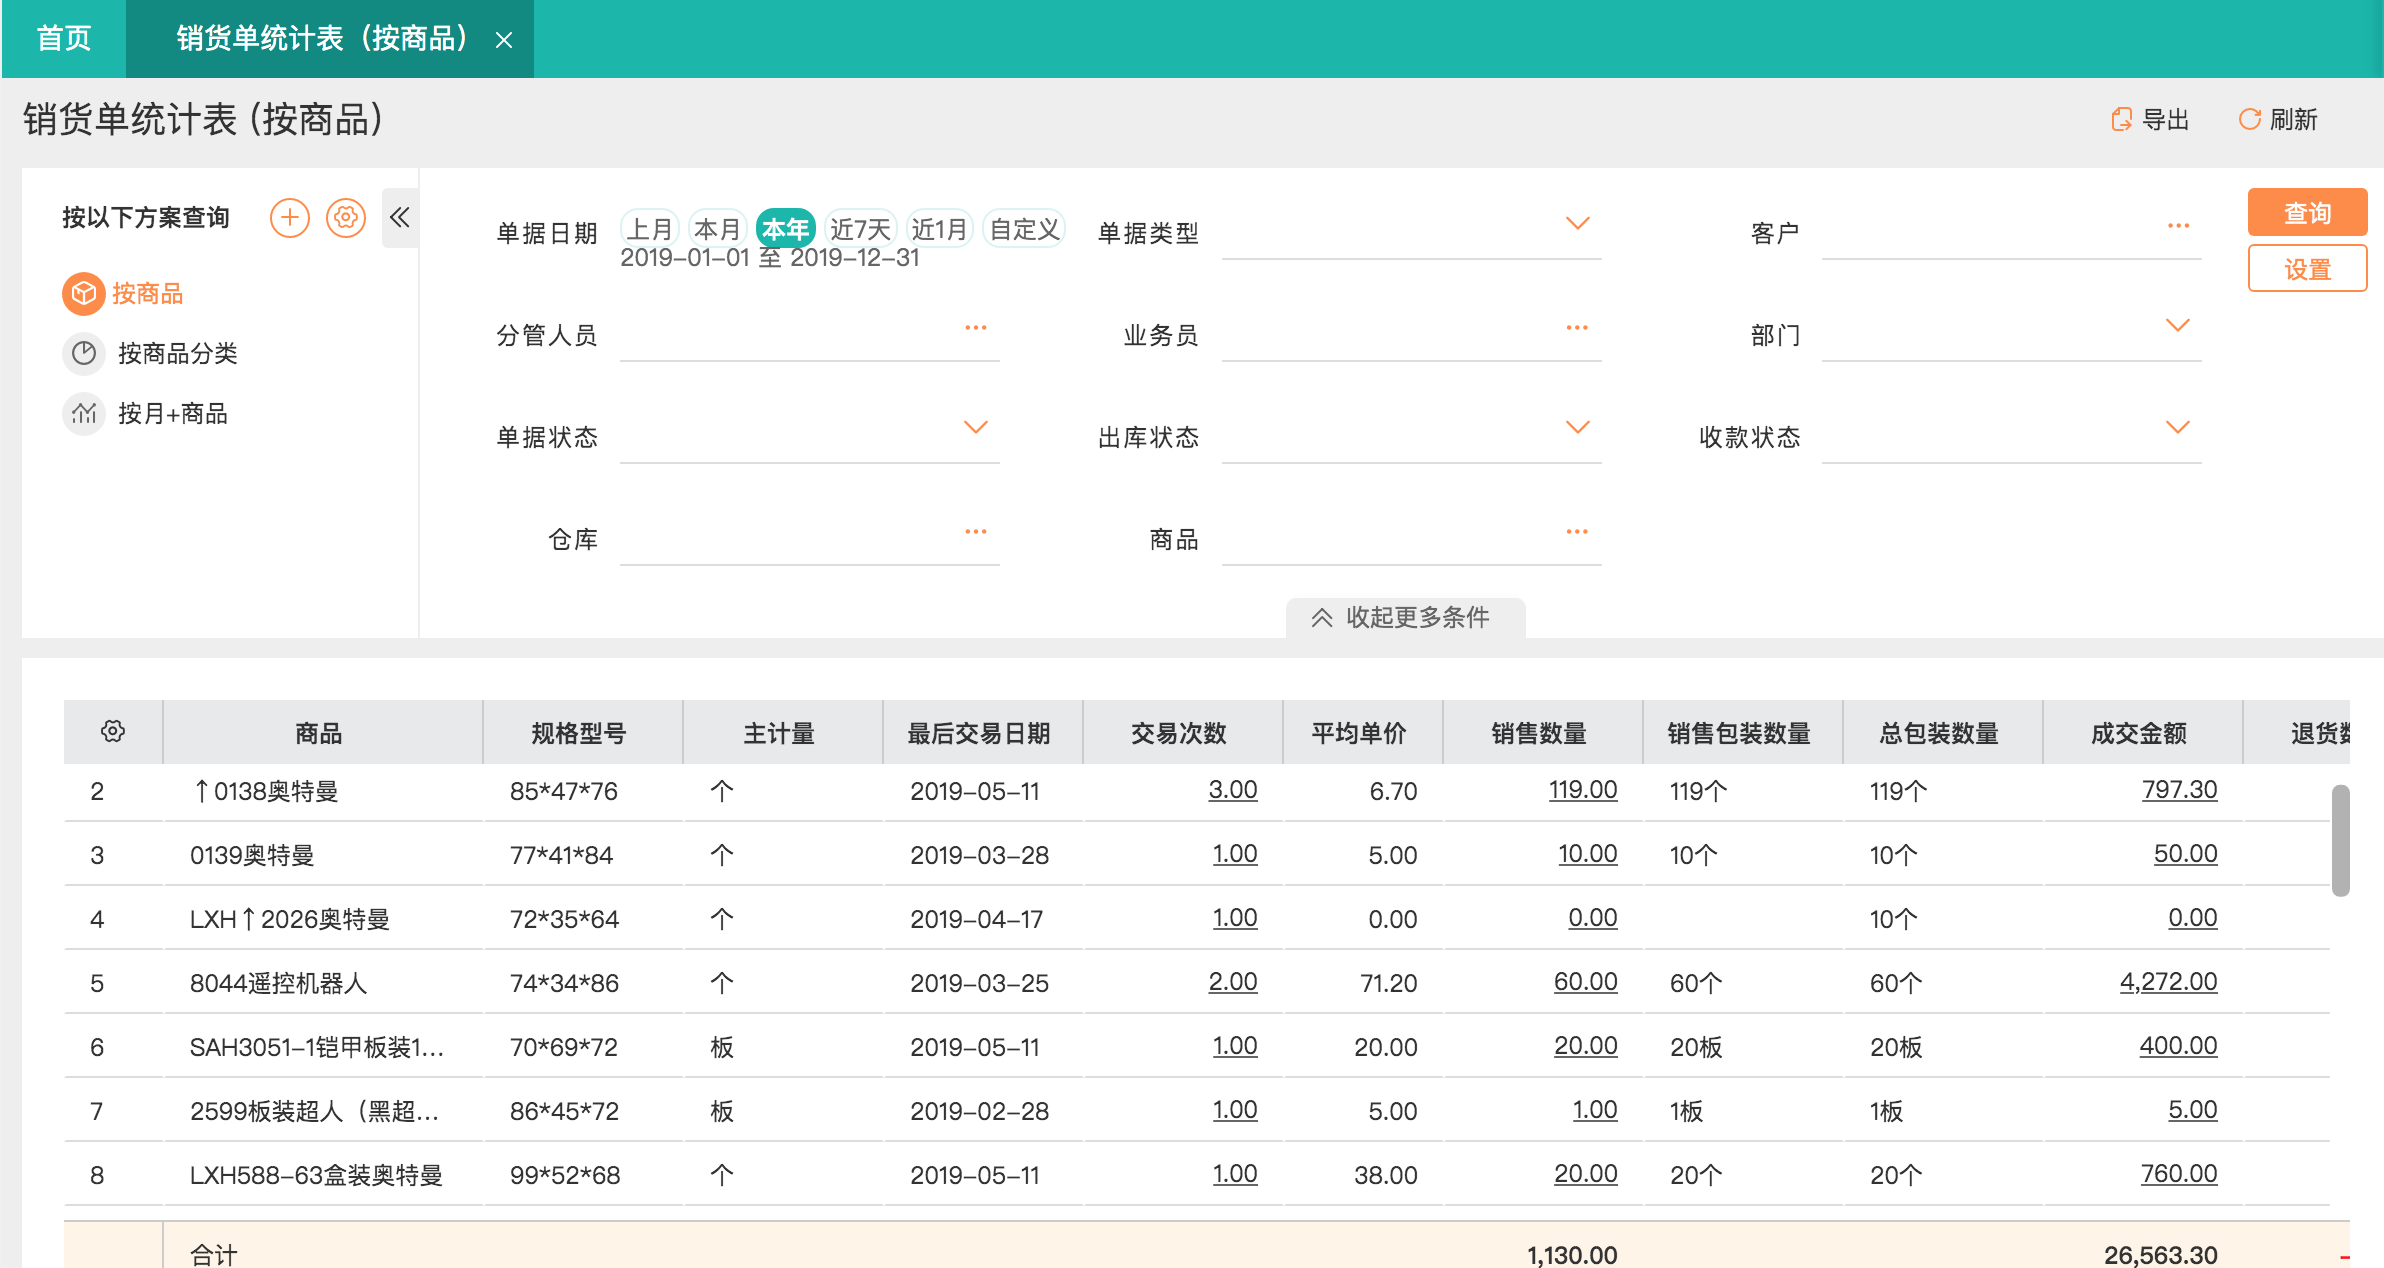
Task: Collapse the left query scheme panel
Action: 400,218
